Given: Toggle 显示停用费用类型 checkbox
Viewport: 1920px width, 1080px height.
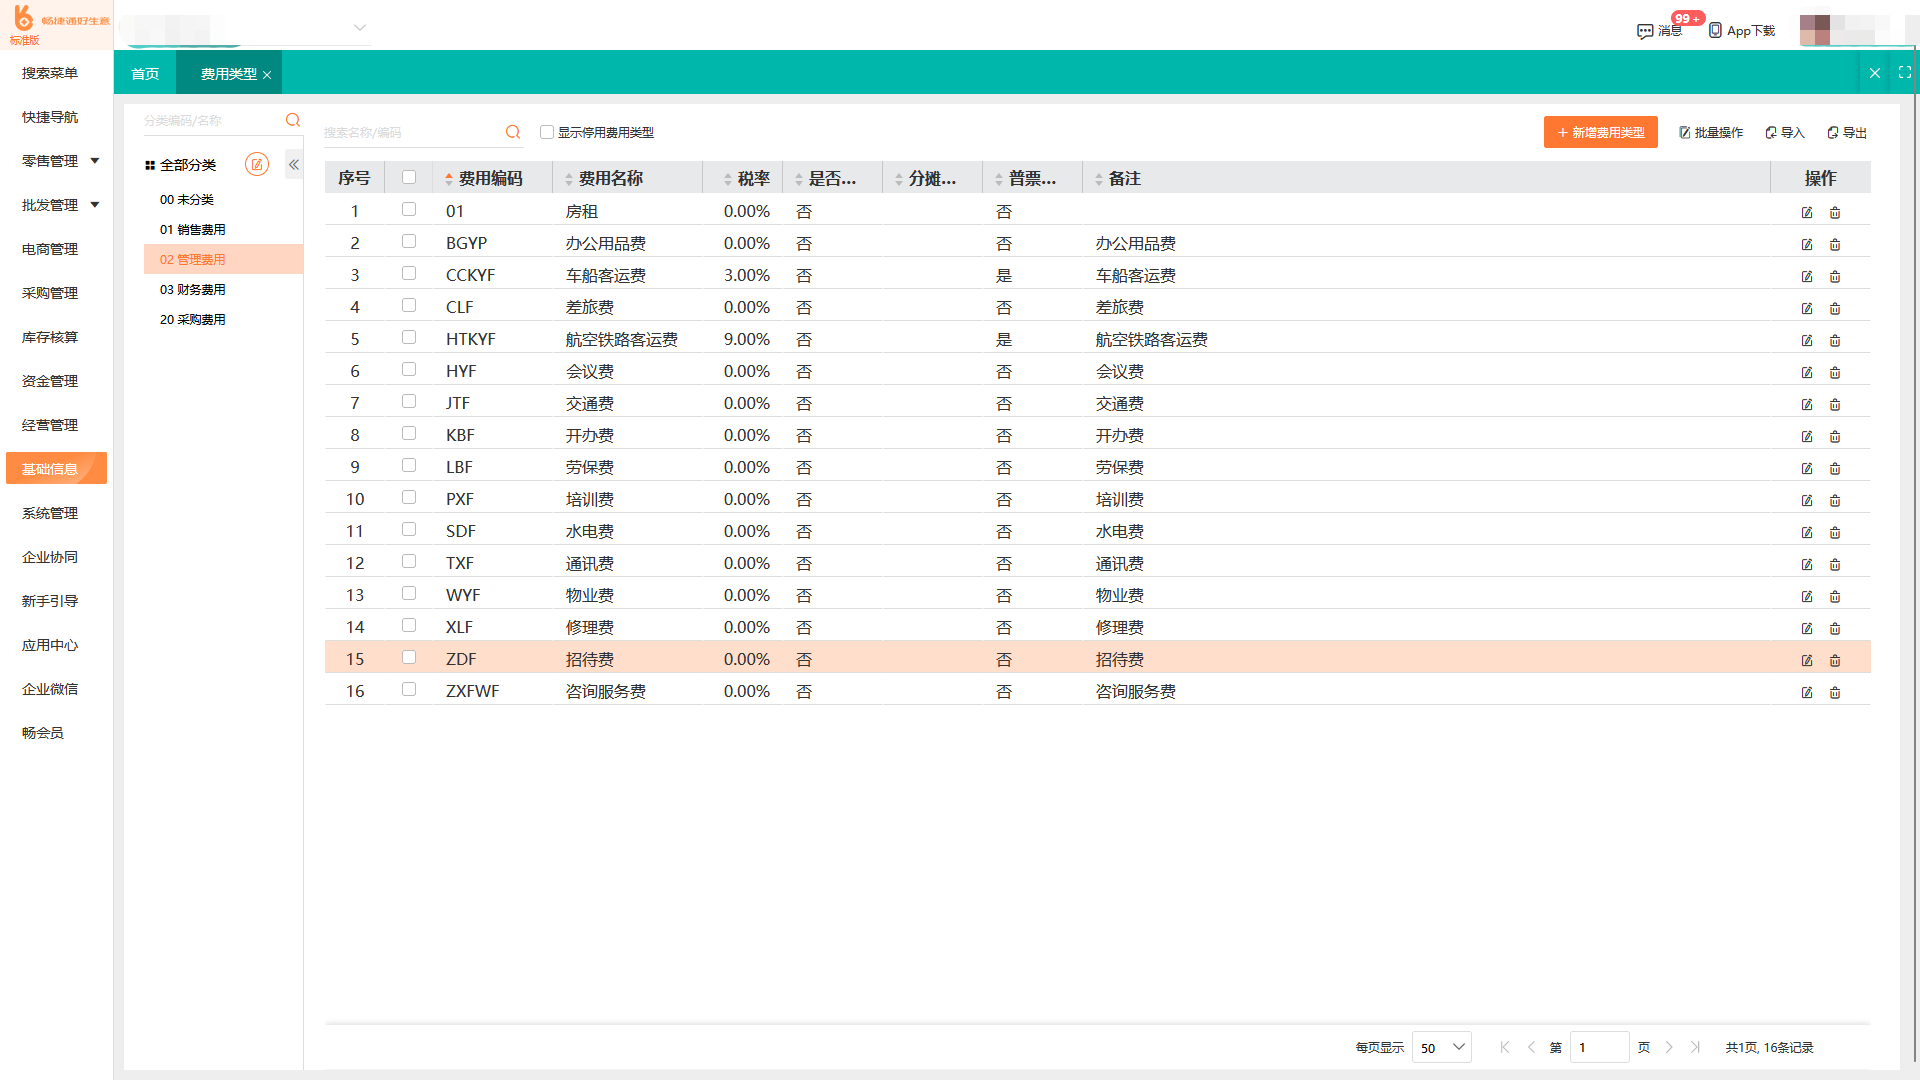Looking at the screenshot, I should tap(546, 131).
